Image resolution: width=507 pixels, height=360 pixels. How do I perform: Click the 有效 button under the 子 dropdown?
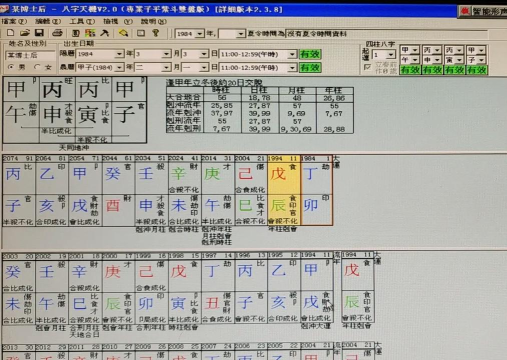tap(476, 70)
